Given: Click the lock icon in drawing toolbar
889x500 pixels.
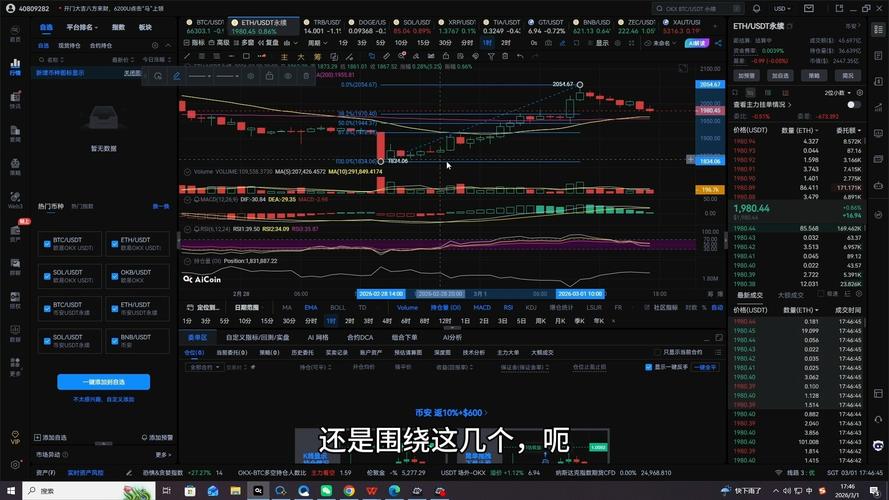Looking at the screenshot, I should pos(269,76).
